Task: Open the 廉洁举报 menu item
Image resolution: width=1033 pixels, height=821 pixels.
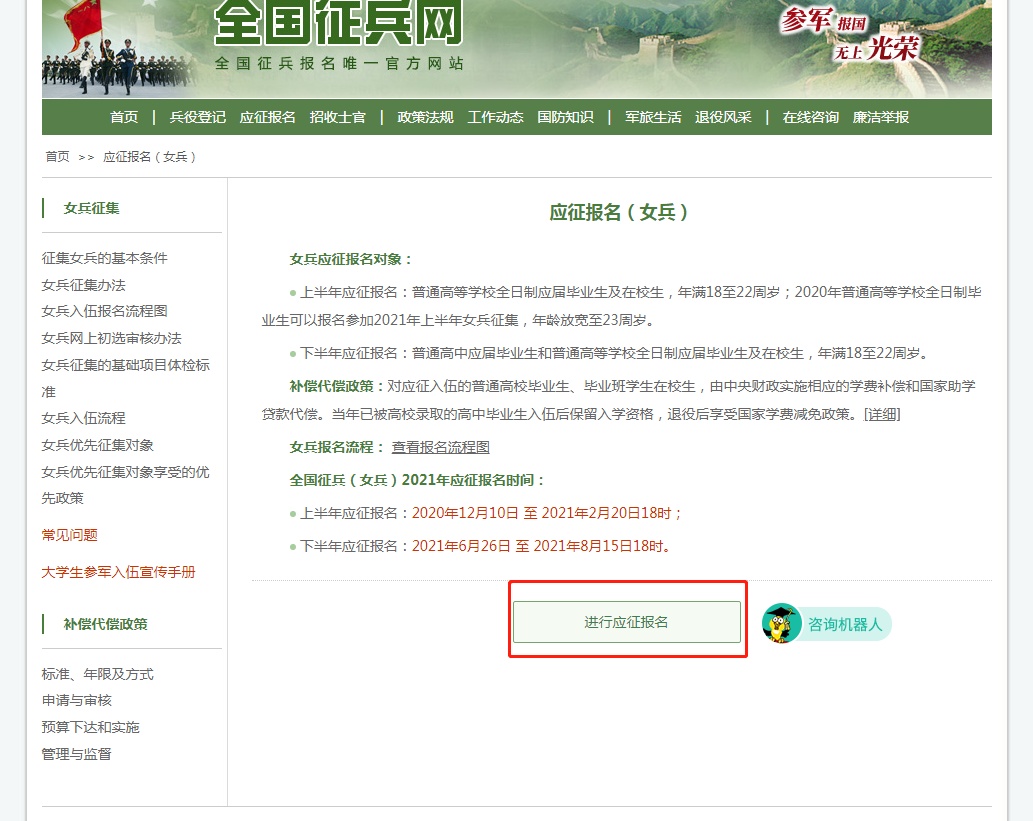Action: pyautogui.click(x=879, y=117)
